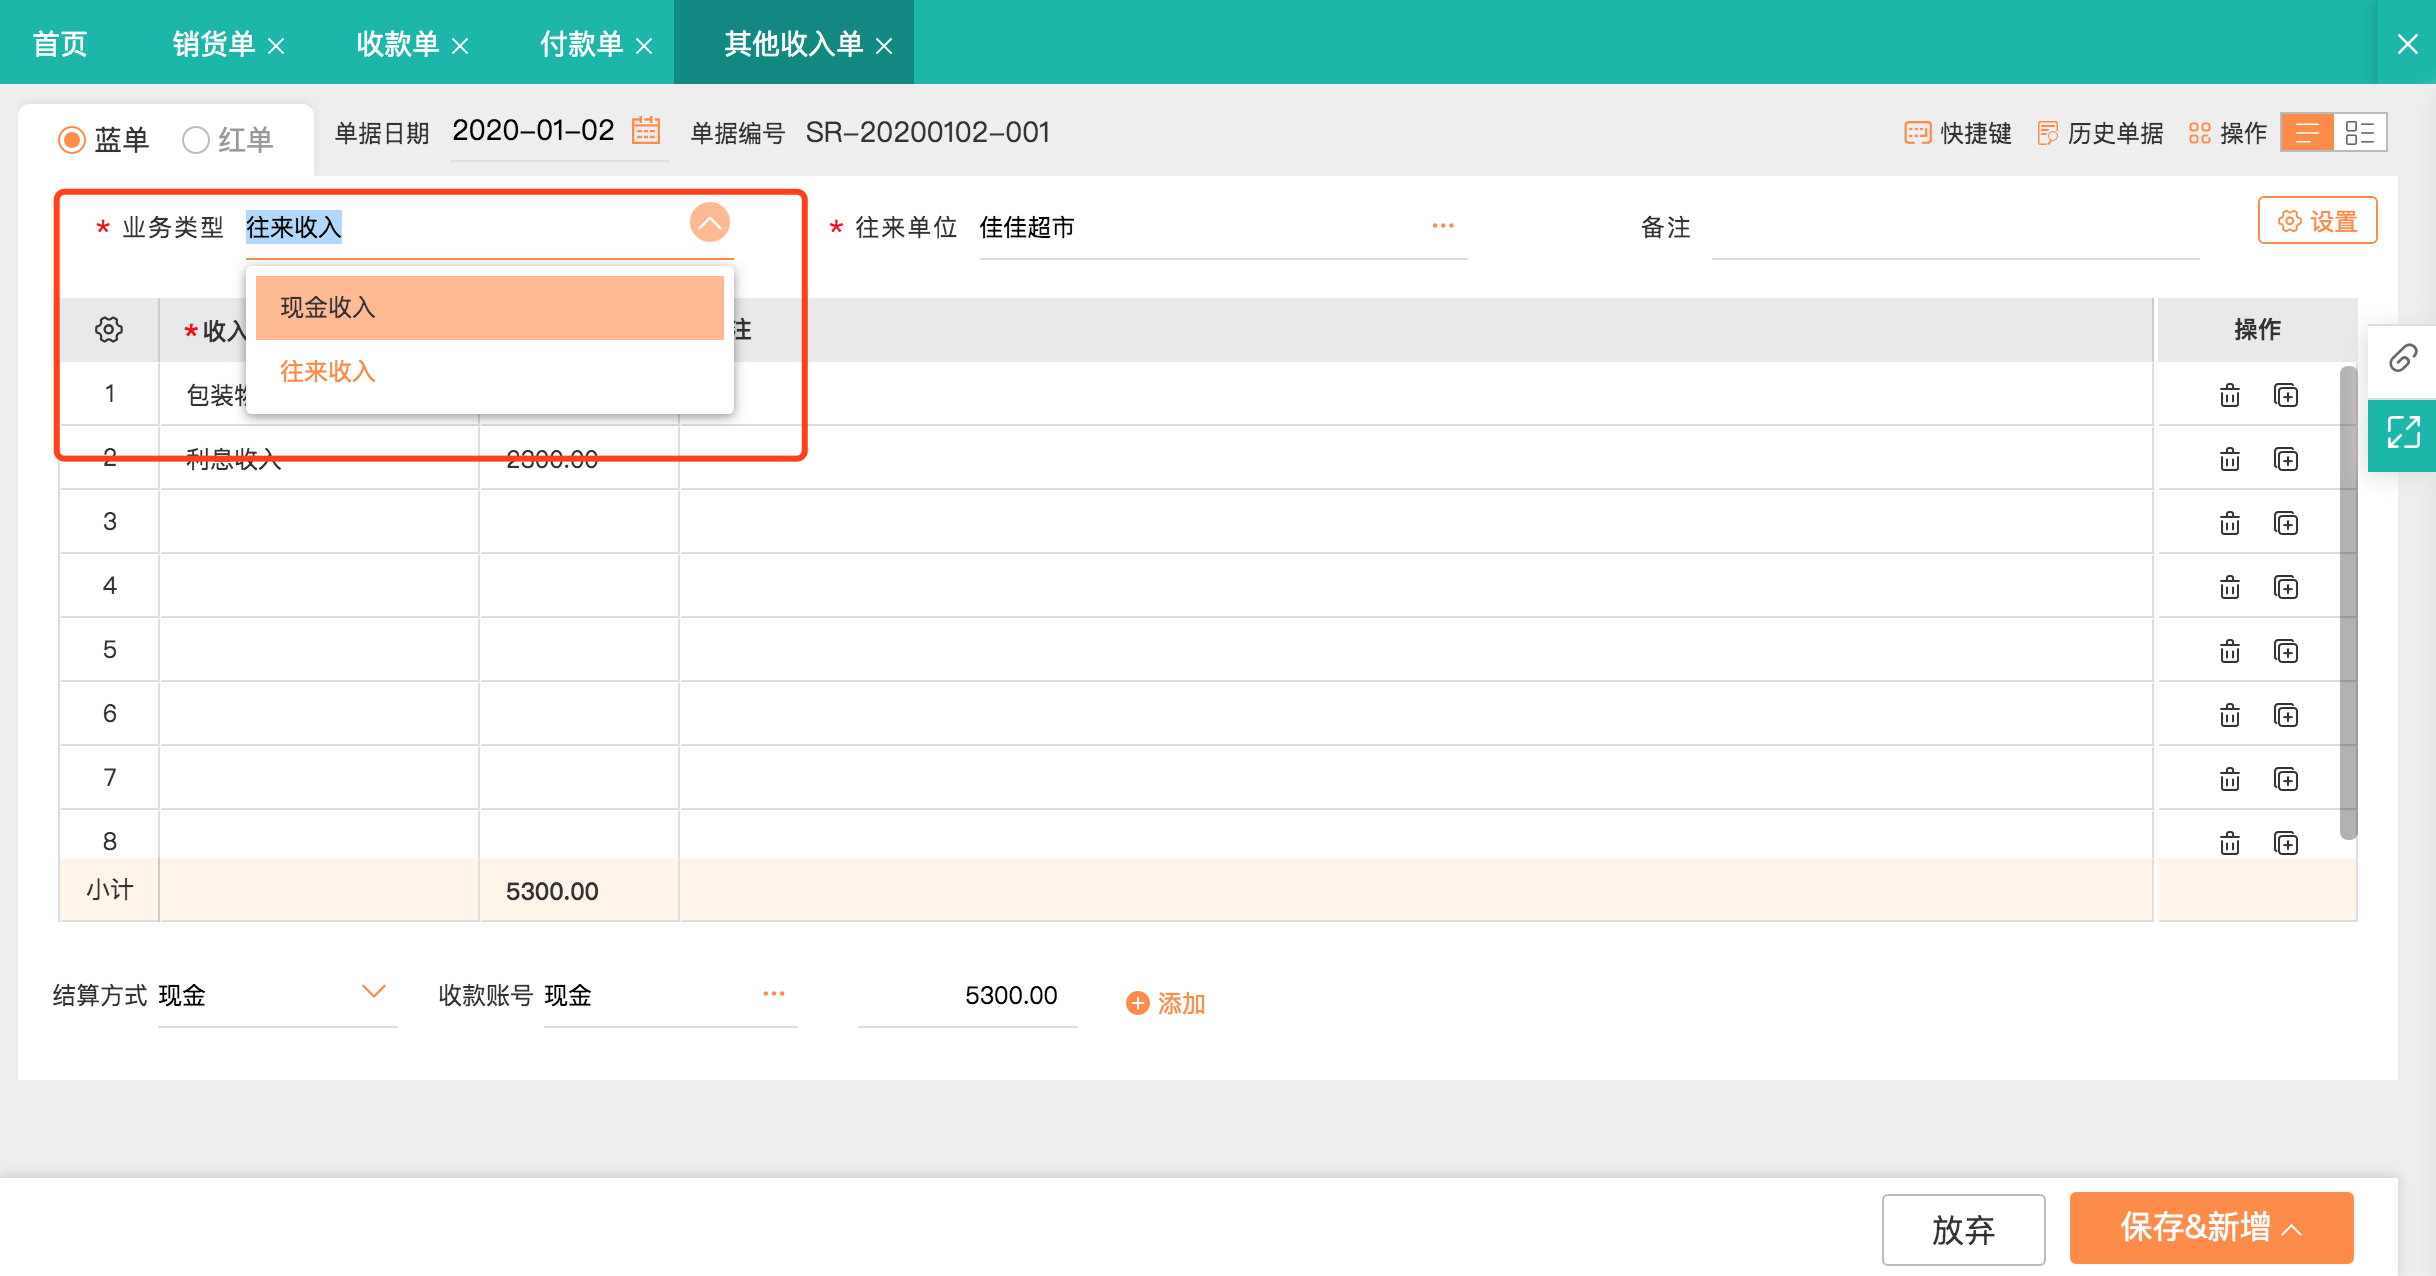Click the history 历史单据 icon
The width and height of the screenshot is (2436, 1276).
[2051, 134]
